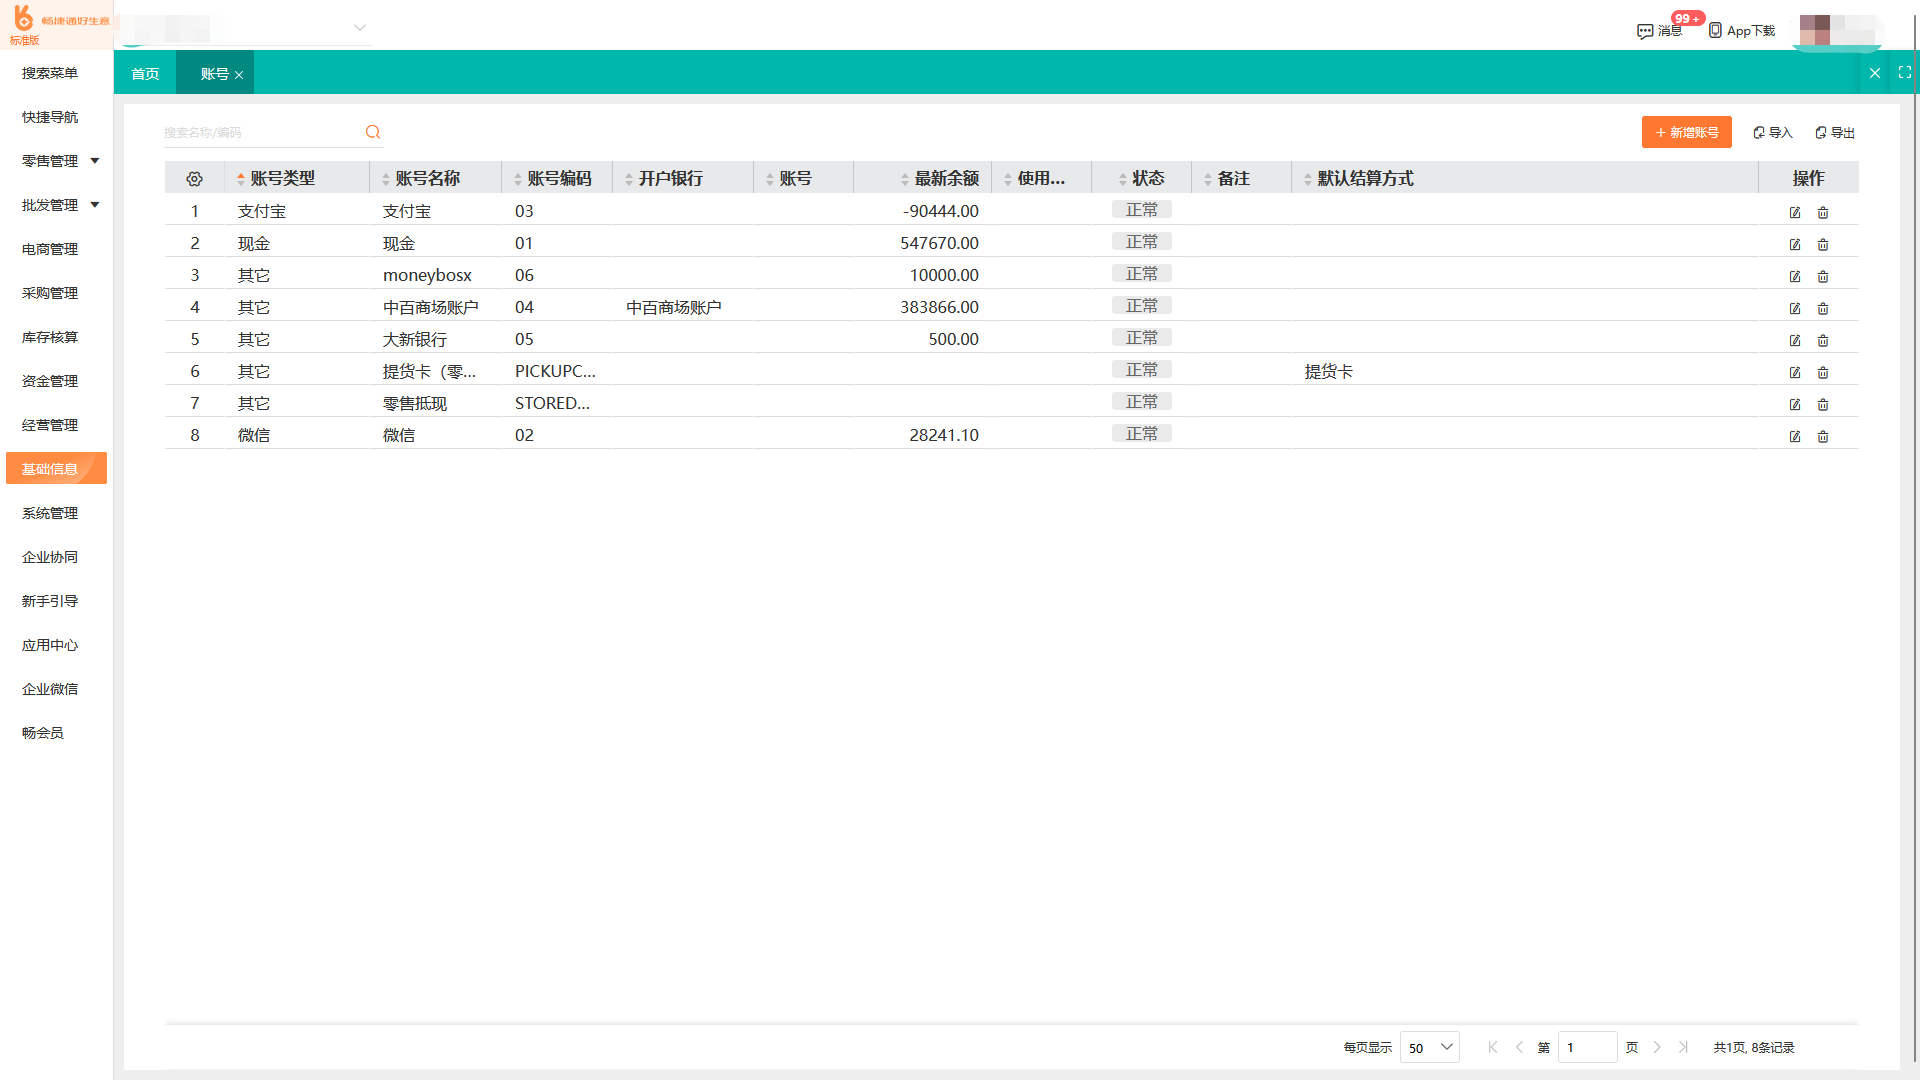This screenshot has height=1080, width=1920.
Task: Open the 基础信息 menu section
Action: coord(54,468)
